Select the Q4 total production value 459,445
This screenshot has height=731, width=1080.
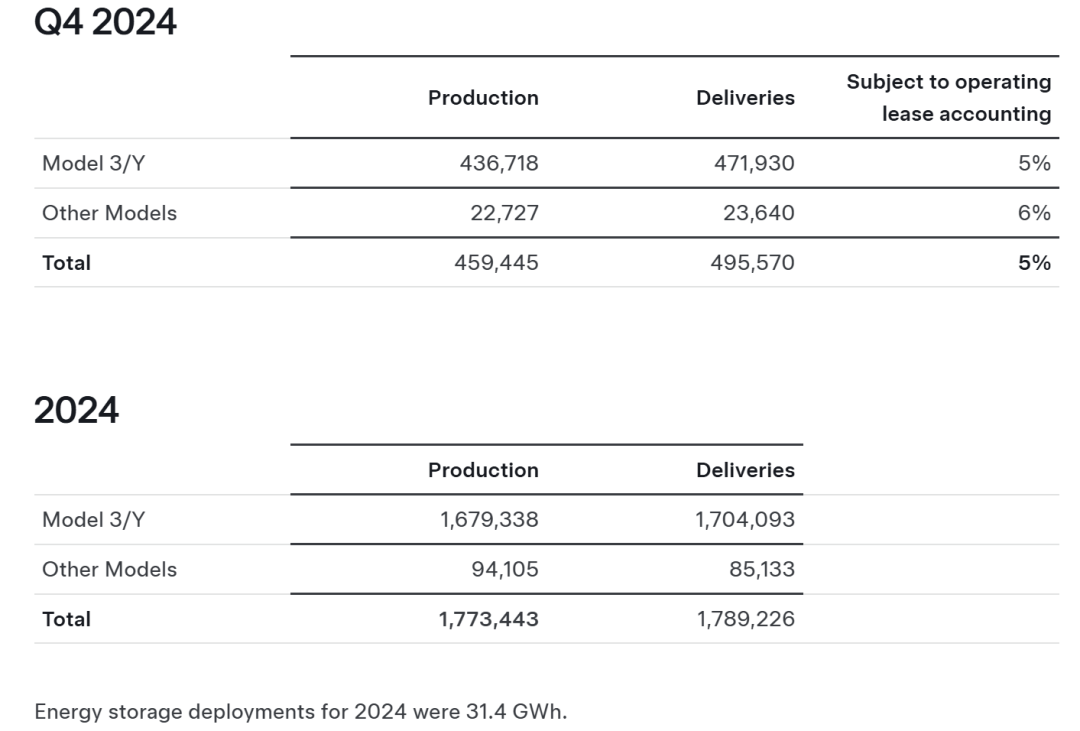498,263
